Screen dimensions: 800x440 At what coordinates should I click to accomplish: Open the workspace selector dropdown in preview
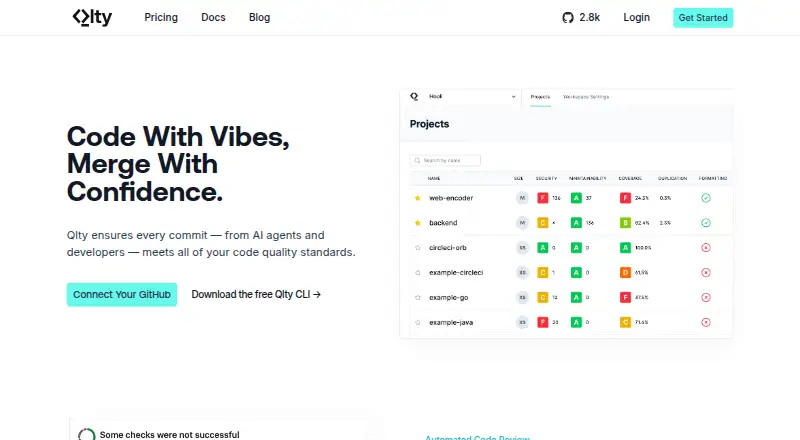471,96
